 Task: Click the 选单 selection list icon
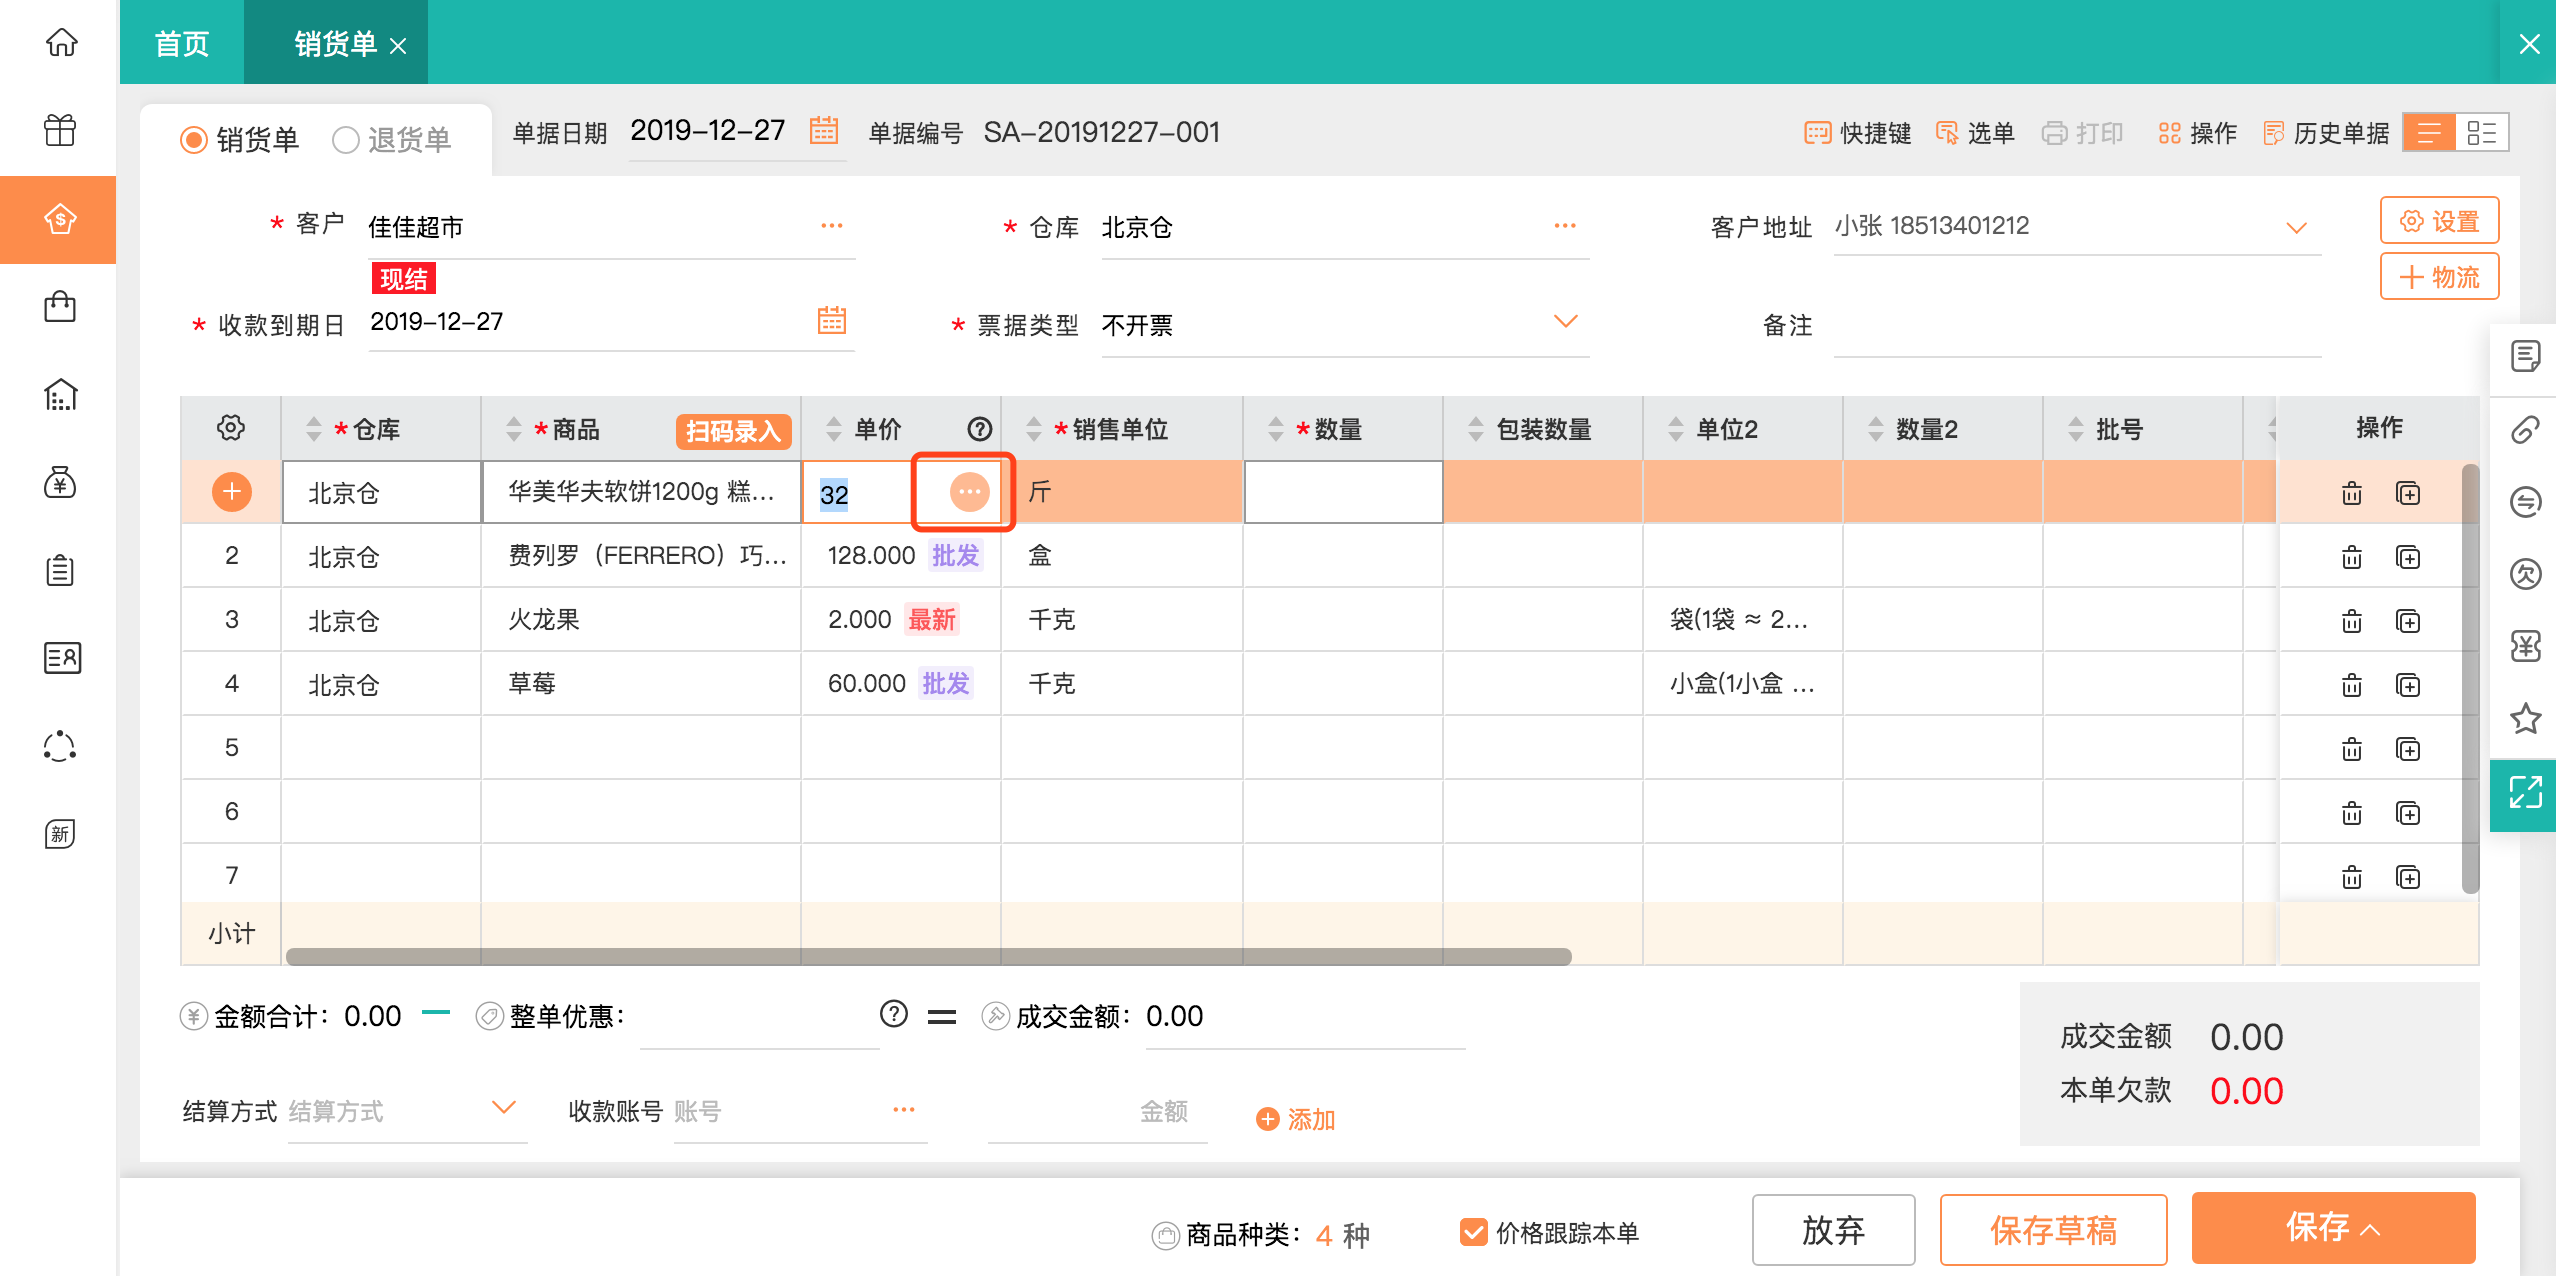tap(1950, 134)
